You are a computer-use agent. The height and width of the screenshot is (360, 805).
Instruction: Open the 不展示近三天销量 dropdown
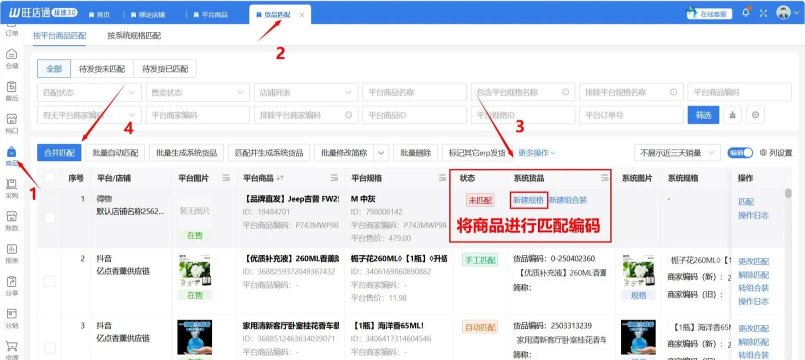coord(677,153)
